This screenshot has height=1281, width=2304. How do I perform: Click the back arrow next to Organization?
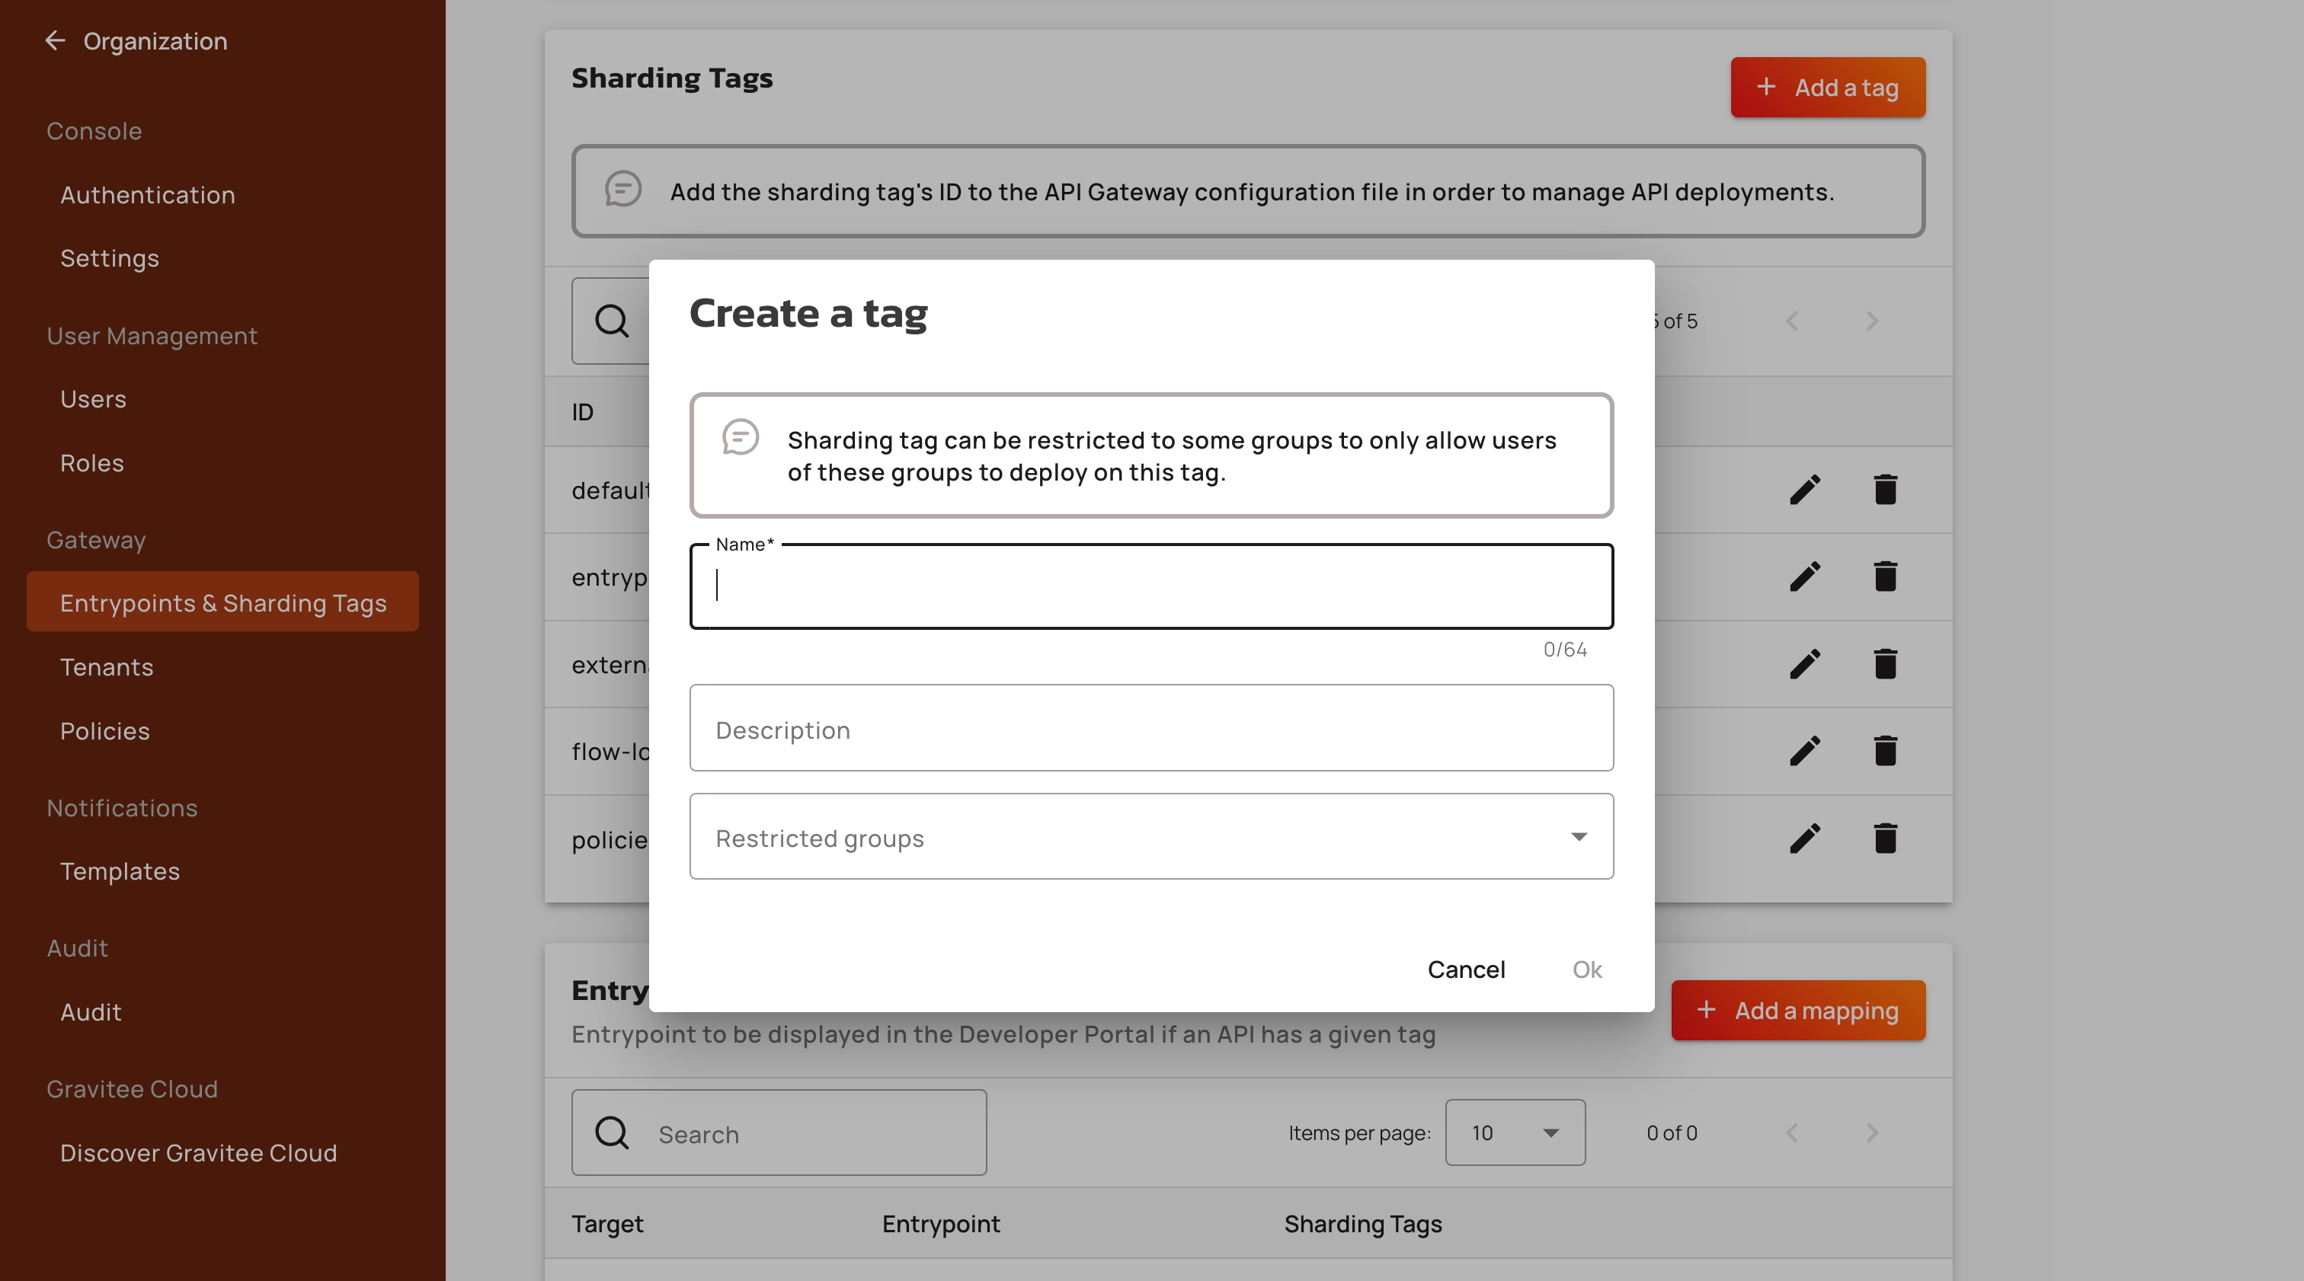click(55, 41)
